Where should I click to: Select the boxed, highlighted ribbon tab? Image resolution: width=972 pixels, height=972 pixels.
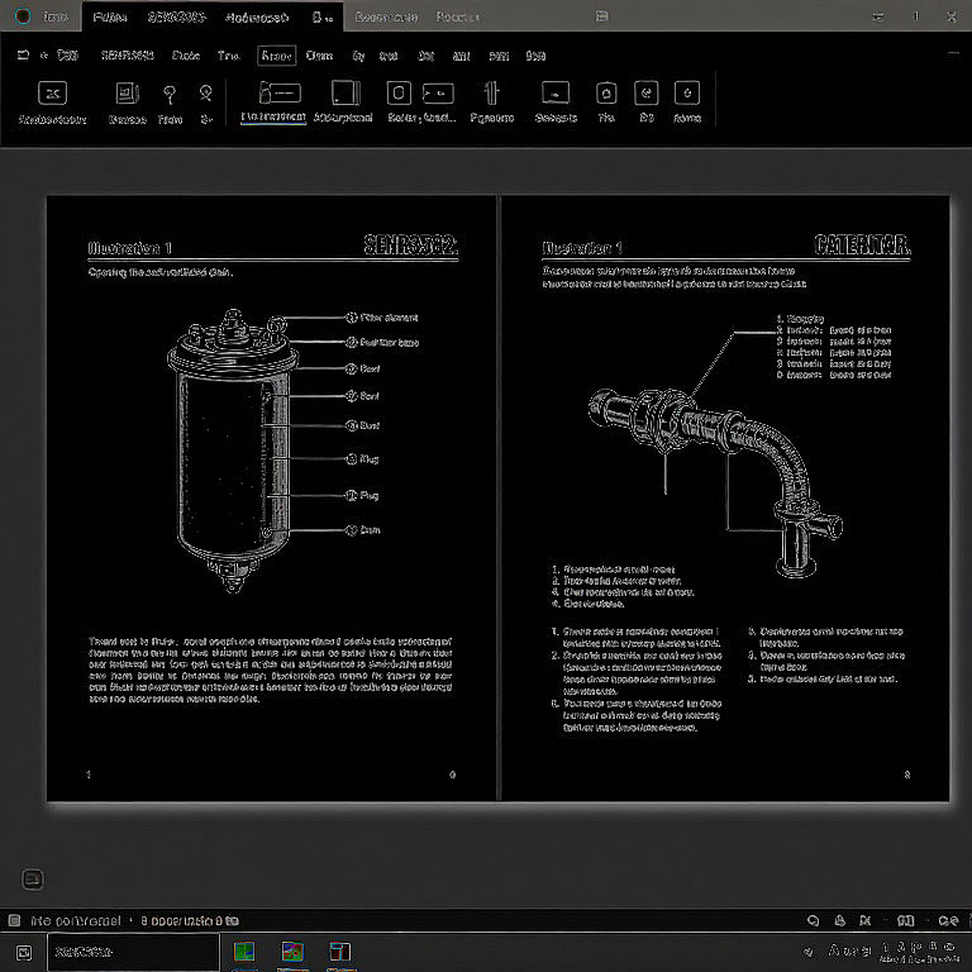[x=276, y=56]
